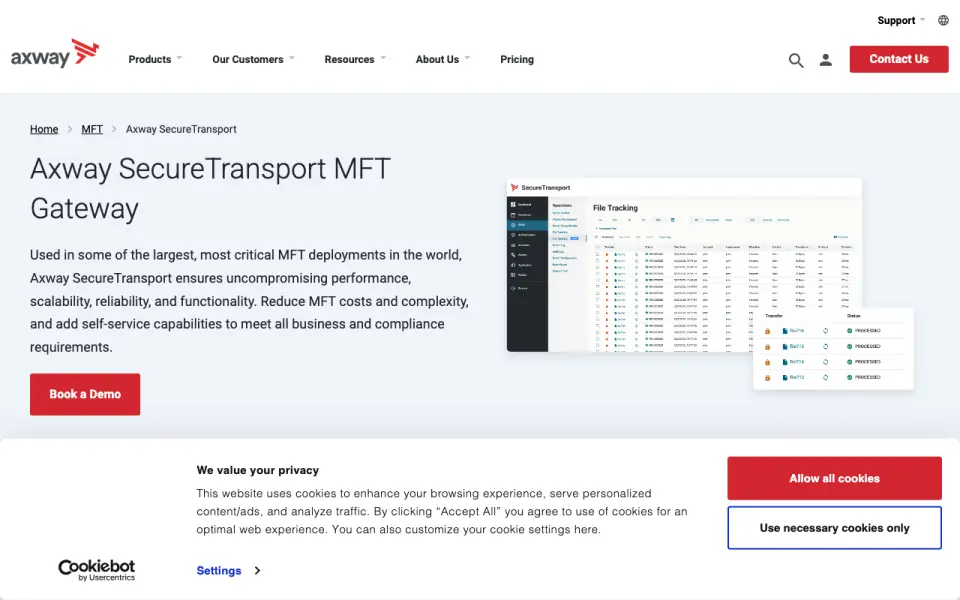Open cookie Settings link
This screenshot has width=960, height=600.
[219, 571]
